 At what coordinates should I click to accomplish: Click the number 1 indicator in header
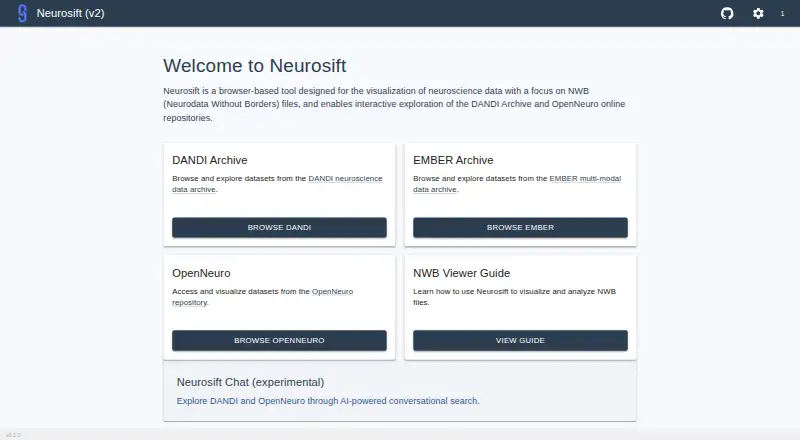[782, 14]
